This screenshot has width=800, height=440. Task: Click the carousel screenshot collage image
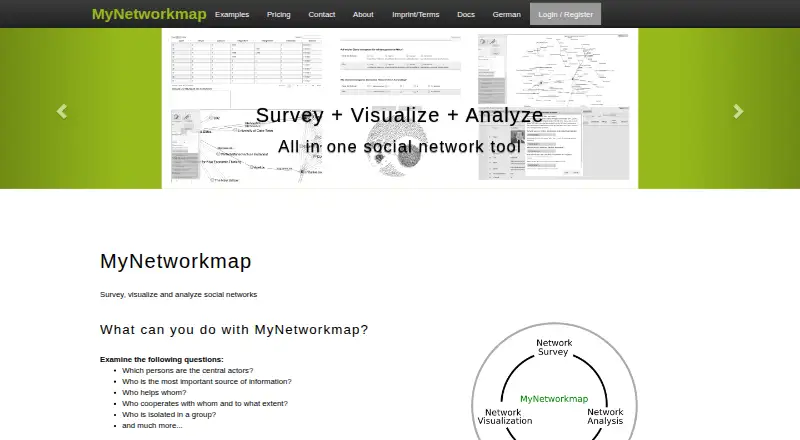coord(400,108)
